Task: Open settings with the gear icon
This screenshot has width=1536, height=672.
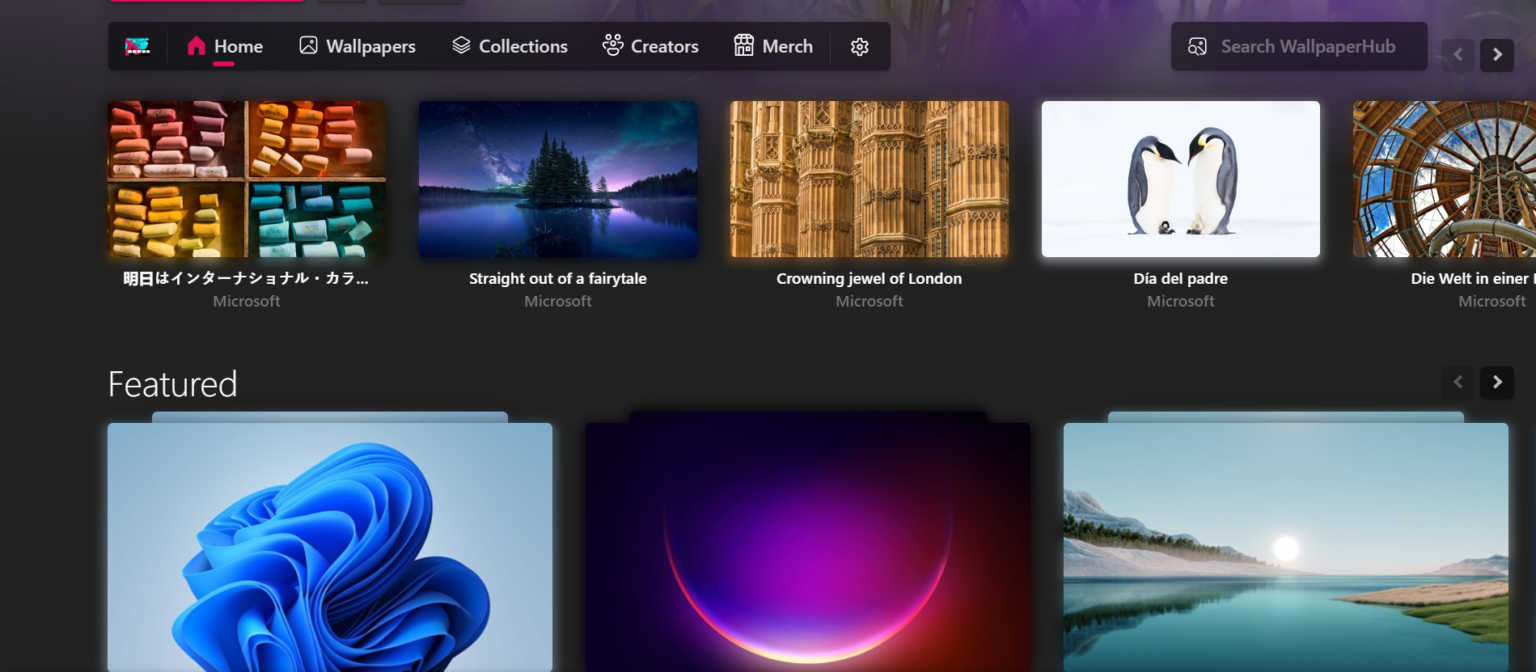Action: 859,46
